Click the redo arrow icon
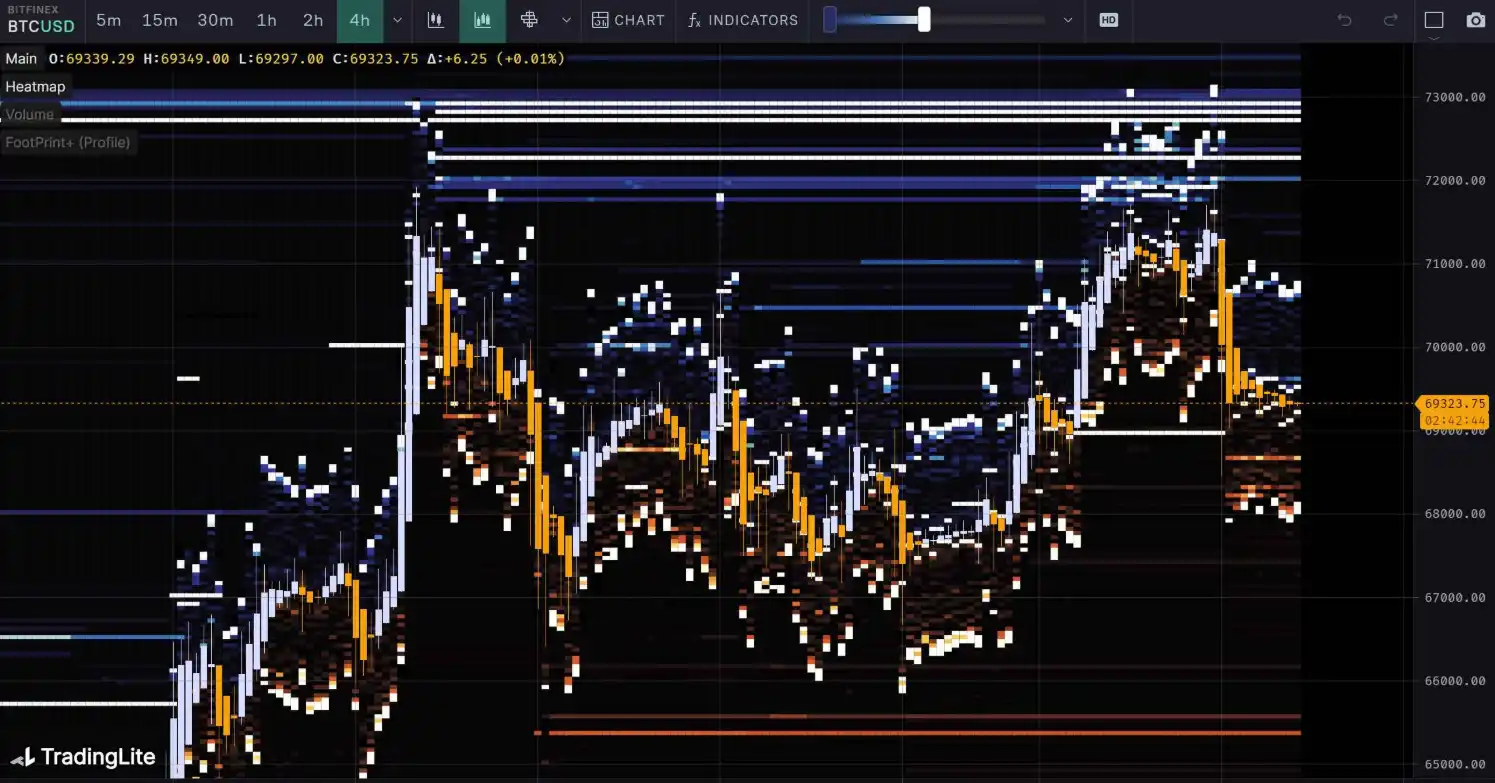Screen dimensions: 1495x783 (x=1390, y=20)
